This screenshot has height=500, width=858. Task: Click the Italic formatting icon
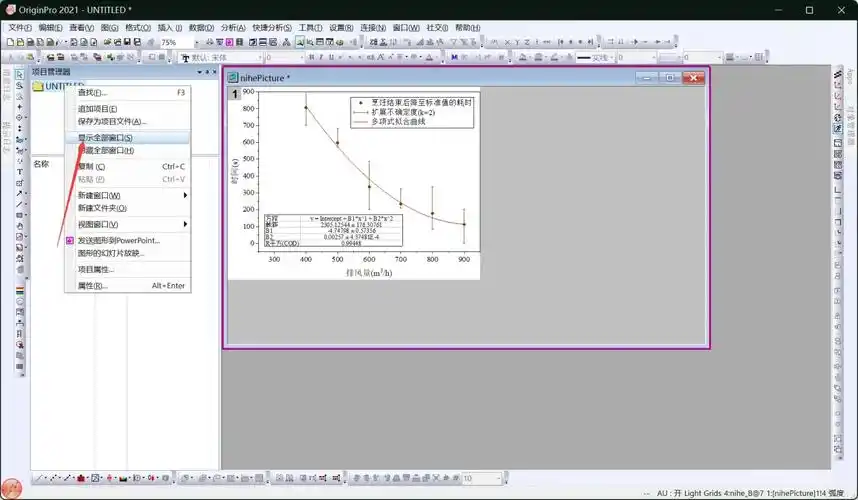(322, 58)
